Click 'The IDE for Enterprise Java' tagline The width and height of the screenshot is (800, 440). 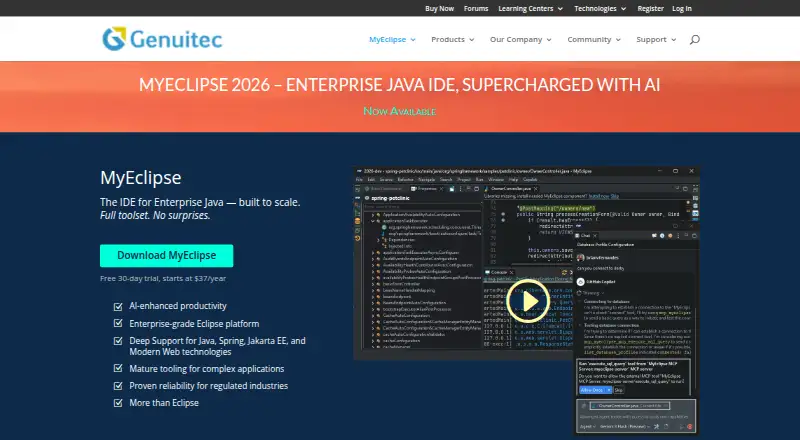coord(200,202)
